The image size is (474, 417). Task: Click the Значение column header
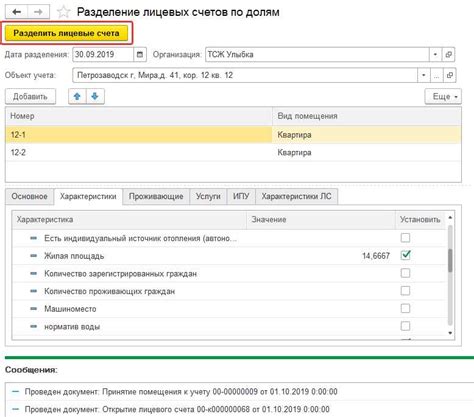coord(321,220)
